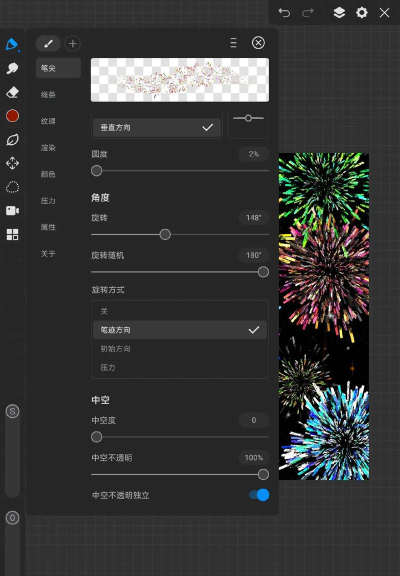Add new brush with plus icon
400x576 pixels.
point(73,44)
